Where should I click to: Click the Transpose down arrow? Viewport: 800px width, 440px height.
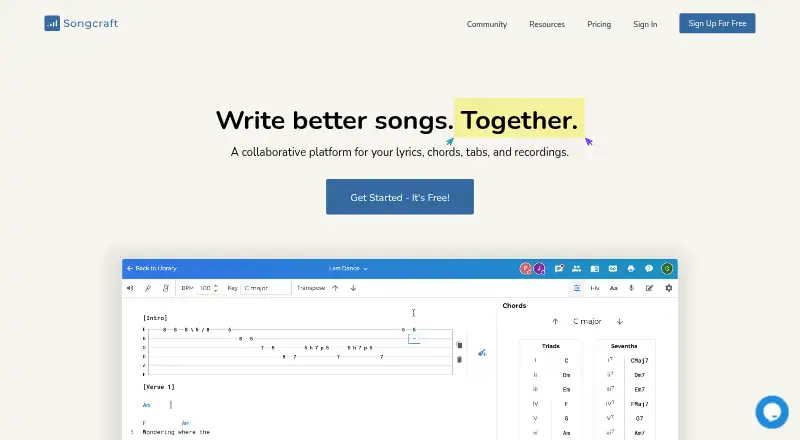pos(353,288)
